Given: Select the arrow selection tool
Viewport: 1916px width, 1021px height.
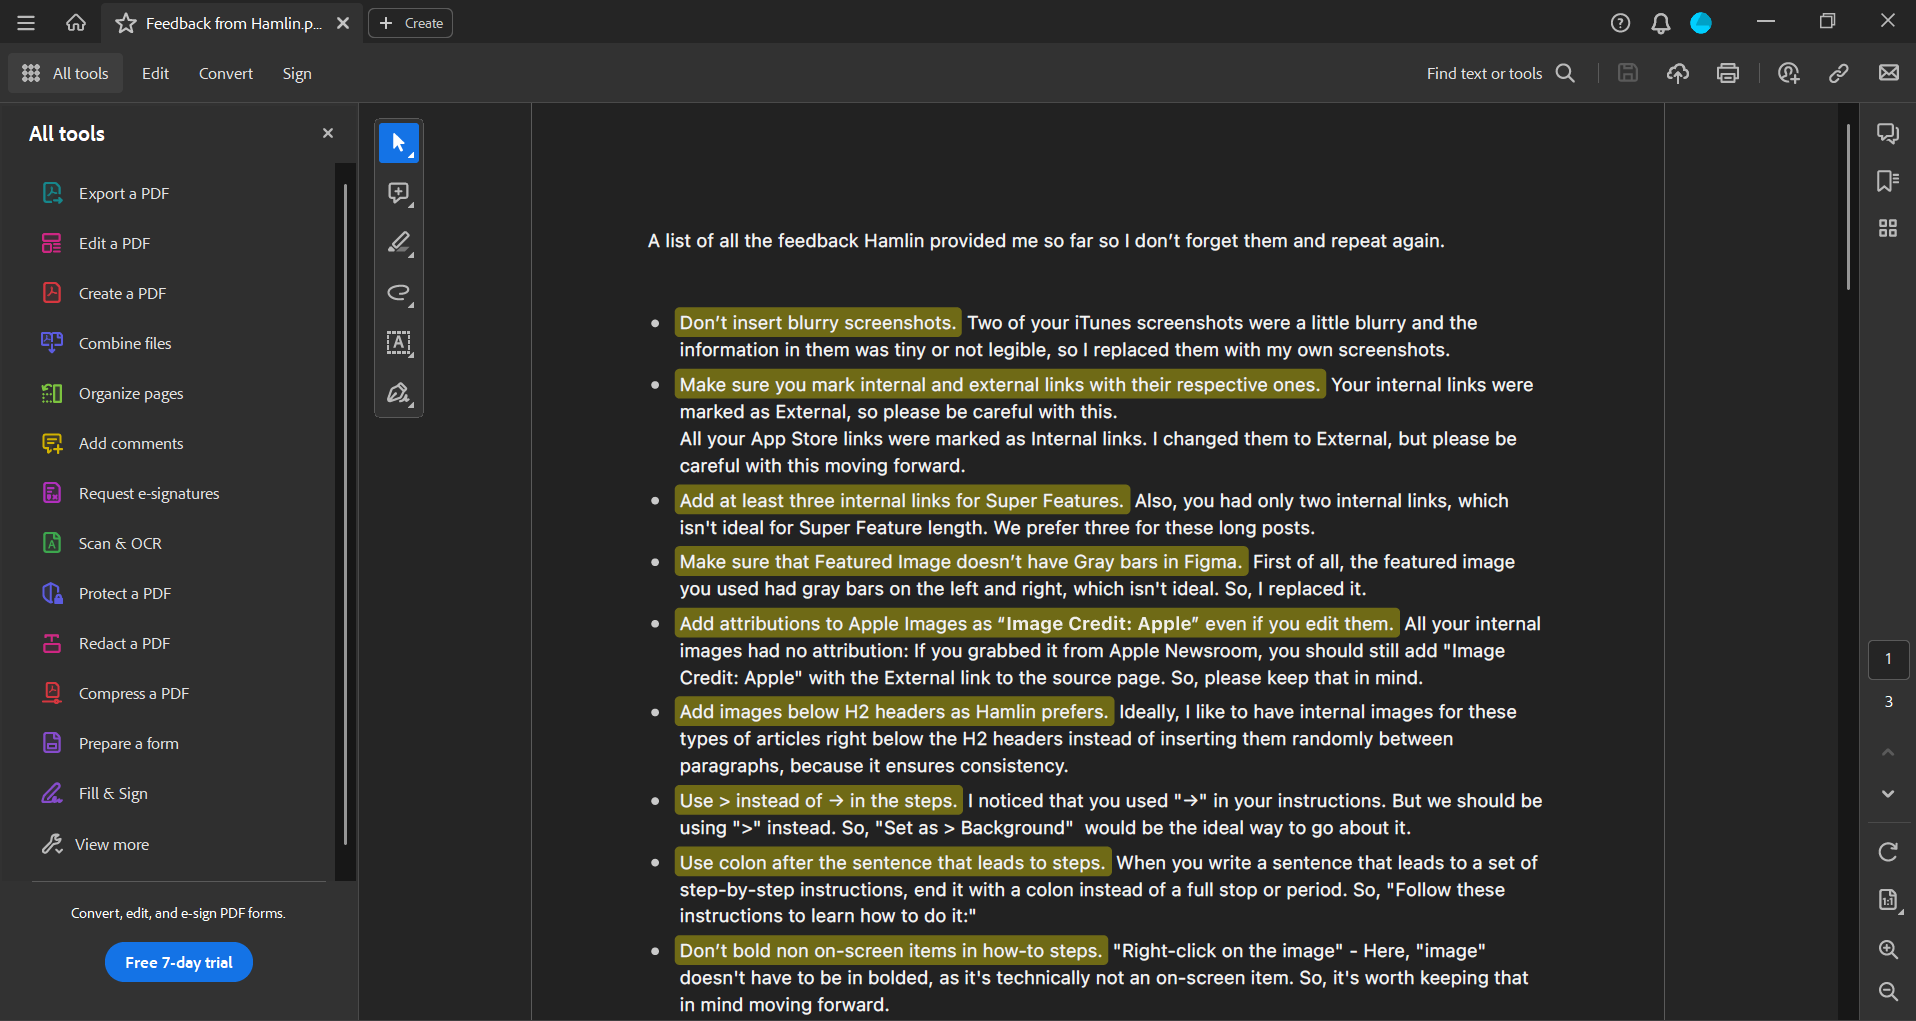Looking at the screenshot, I should [398, 143].
